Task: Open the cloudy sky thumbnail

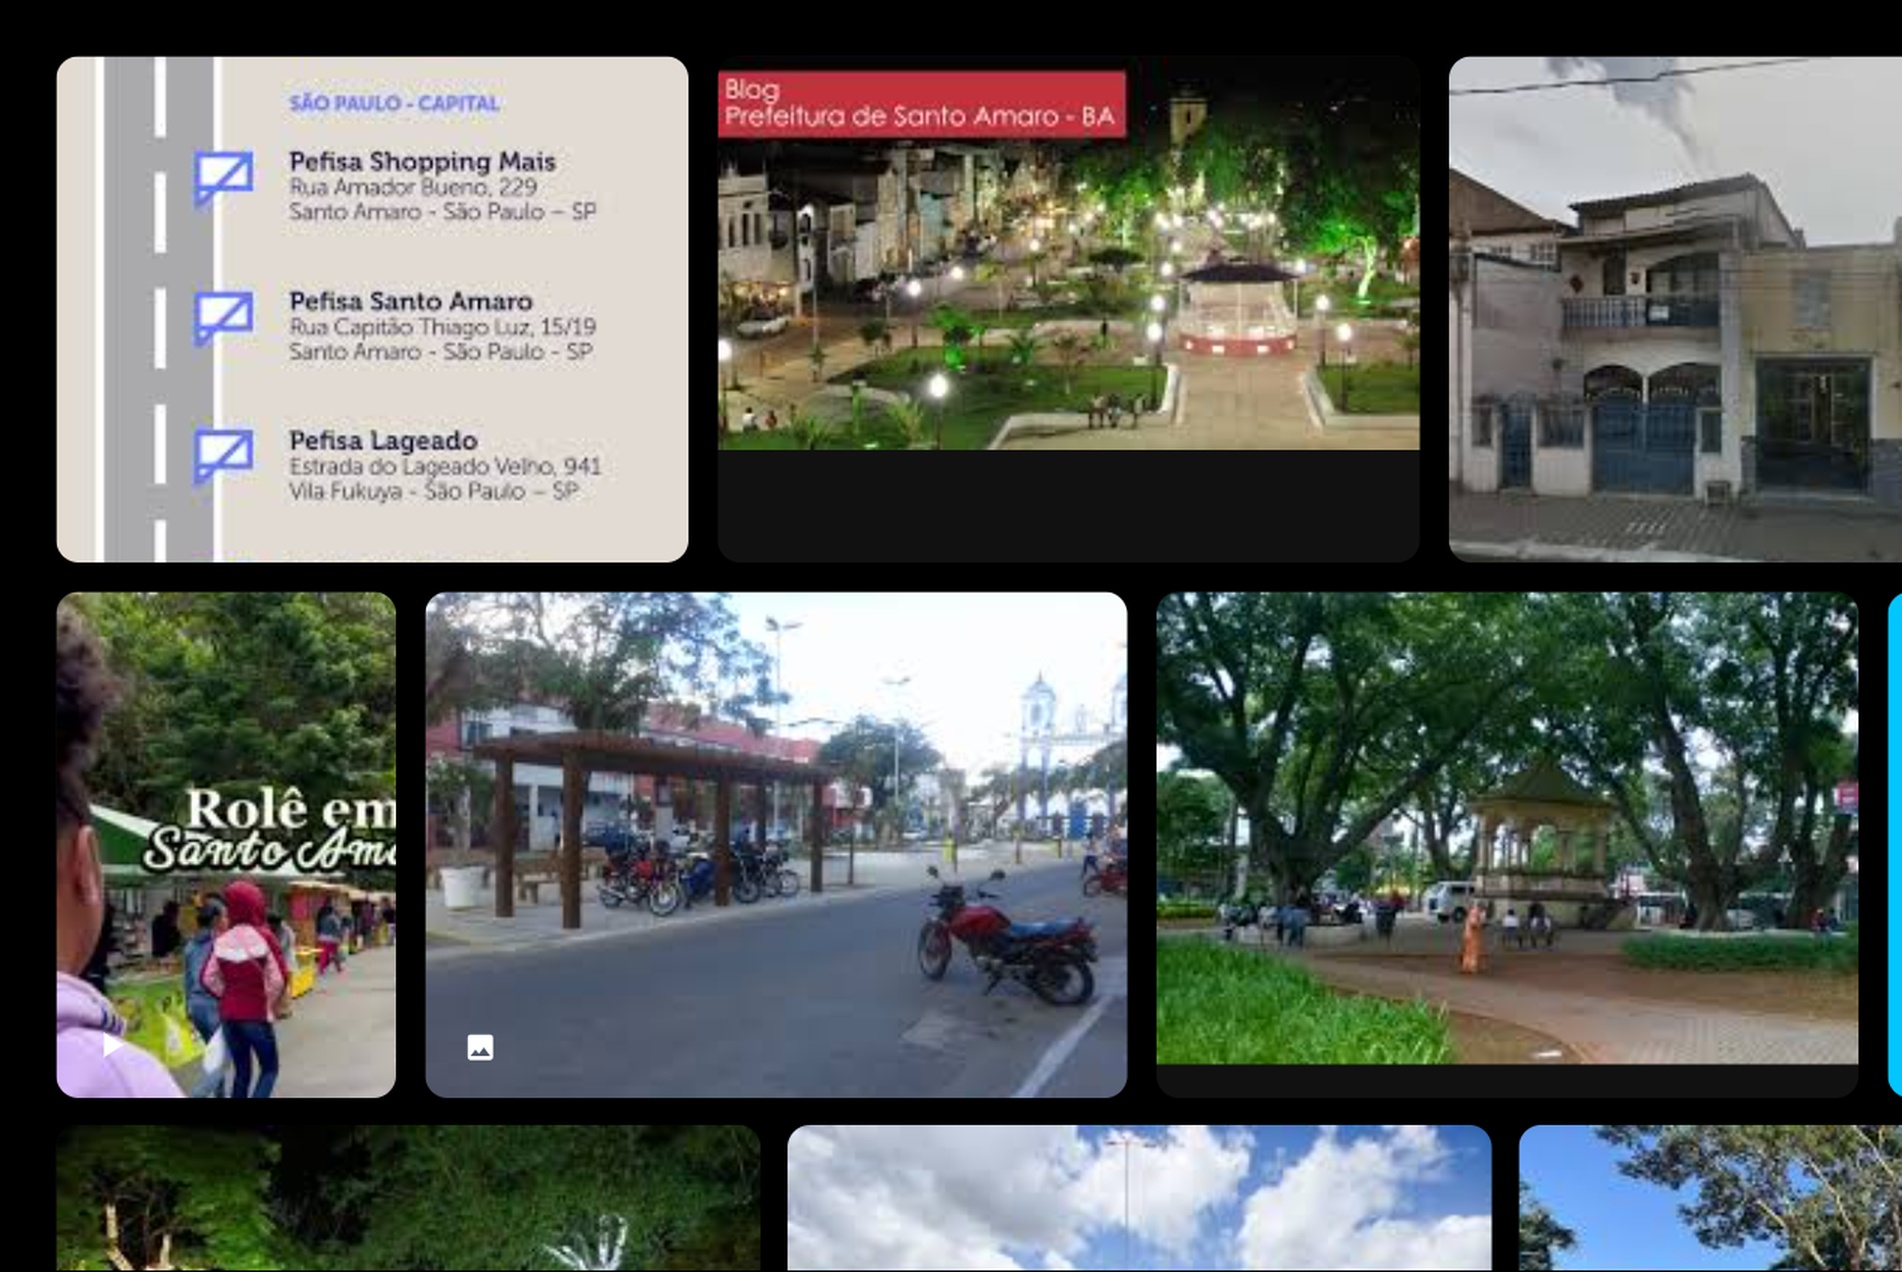Action: 1138,1198
